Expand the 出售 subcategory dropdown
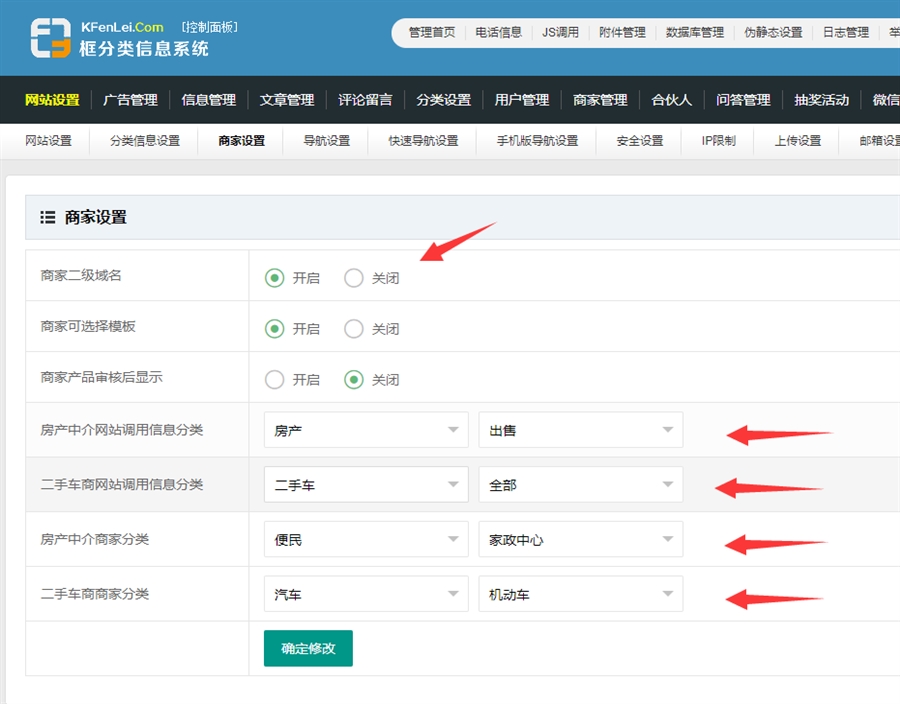The image size is (900, 704). pos(580,431)
